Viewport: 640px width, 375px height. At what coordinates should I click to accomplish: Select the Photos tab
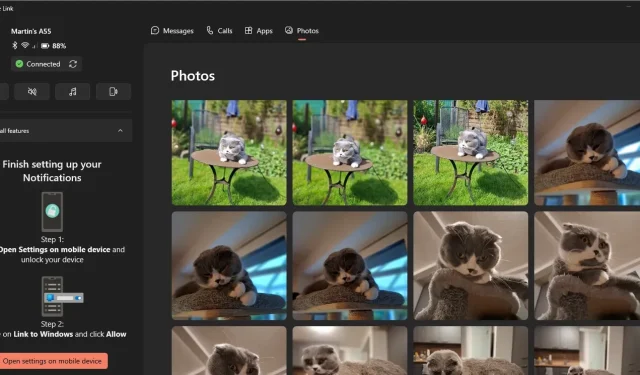(302, 31)
